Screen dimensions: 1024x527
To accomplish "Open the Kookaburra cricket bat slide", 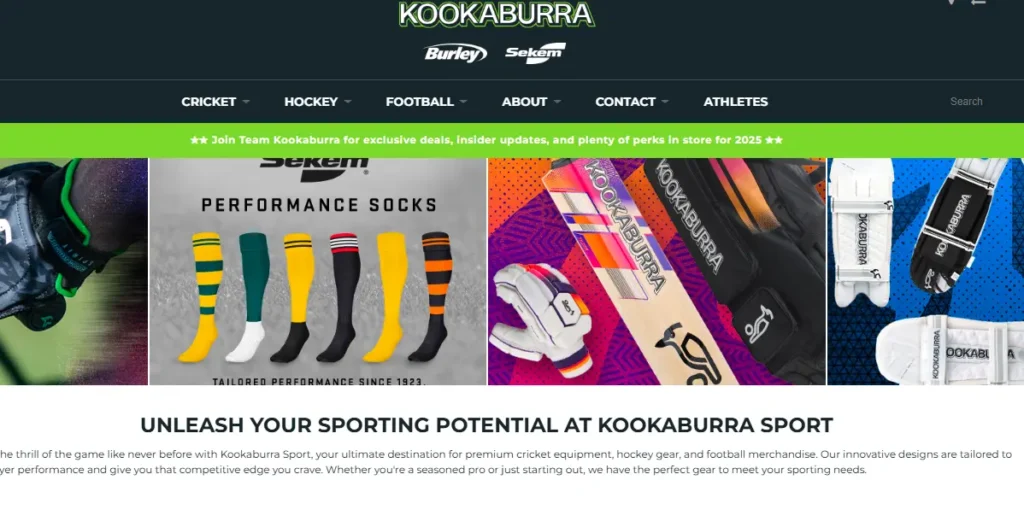I will (x=657, y=271).
